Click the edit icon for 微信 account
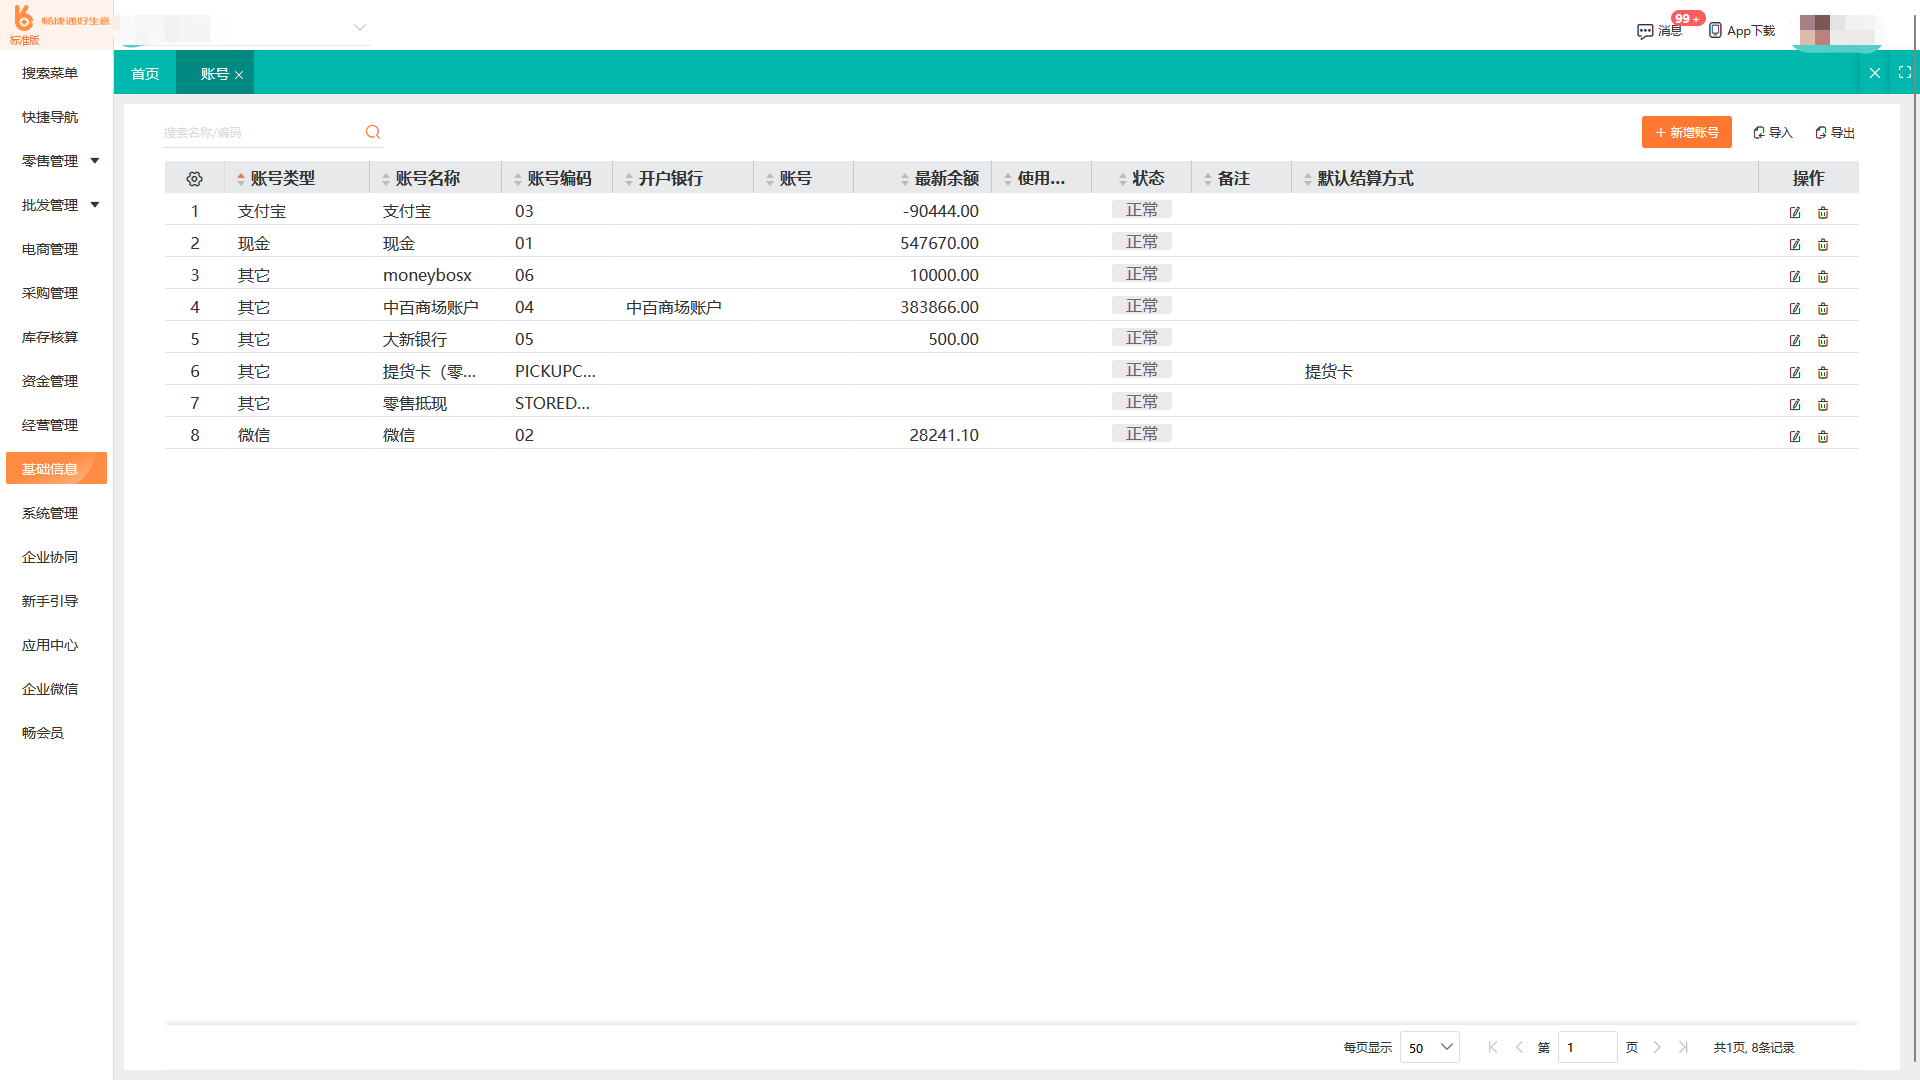The height and width of the screenshot is (1080, 1920). tap(1795, 435)
